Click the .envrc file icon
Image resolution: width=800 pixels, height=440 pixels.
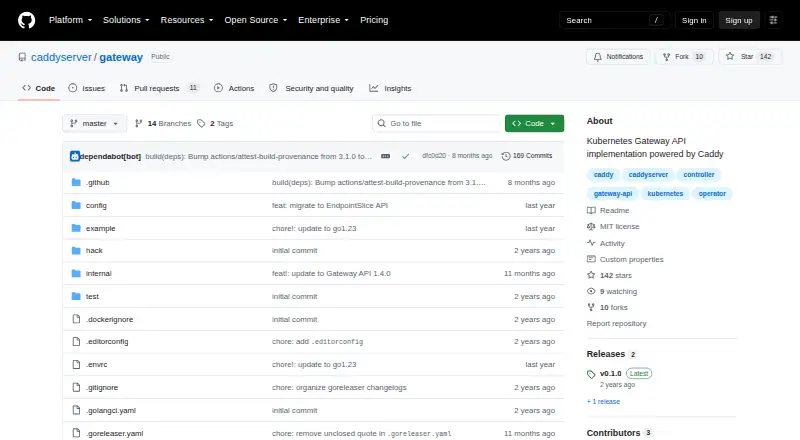pos(76,364)
